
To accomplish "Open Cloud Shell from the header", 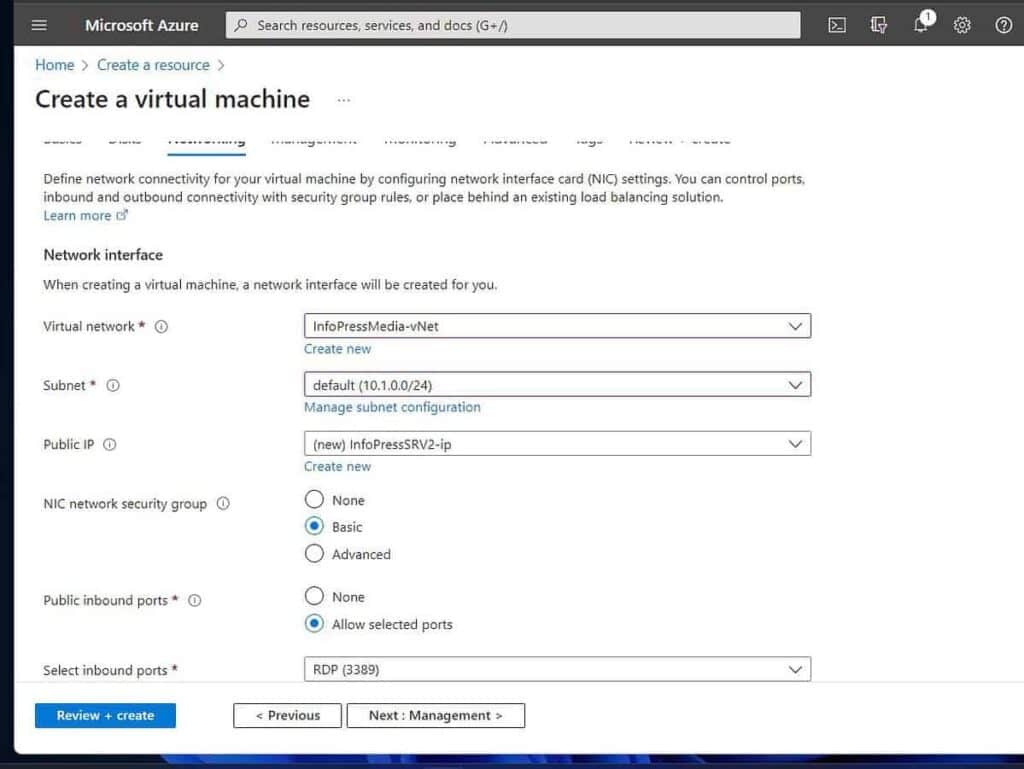I will coord(837,25).
